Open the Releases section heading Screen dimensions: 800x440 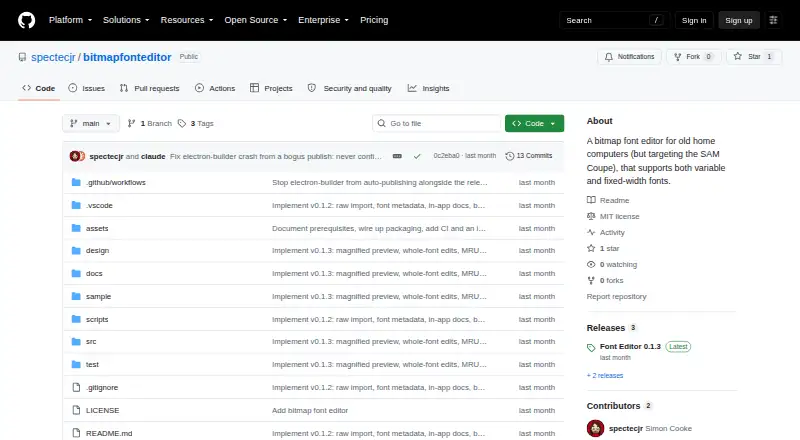point(606,328)
